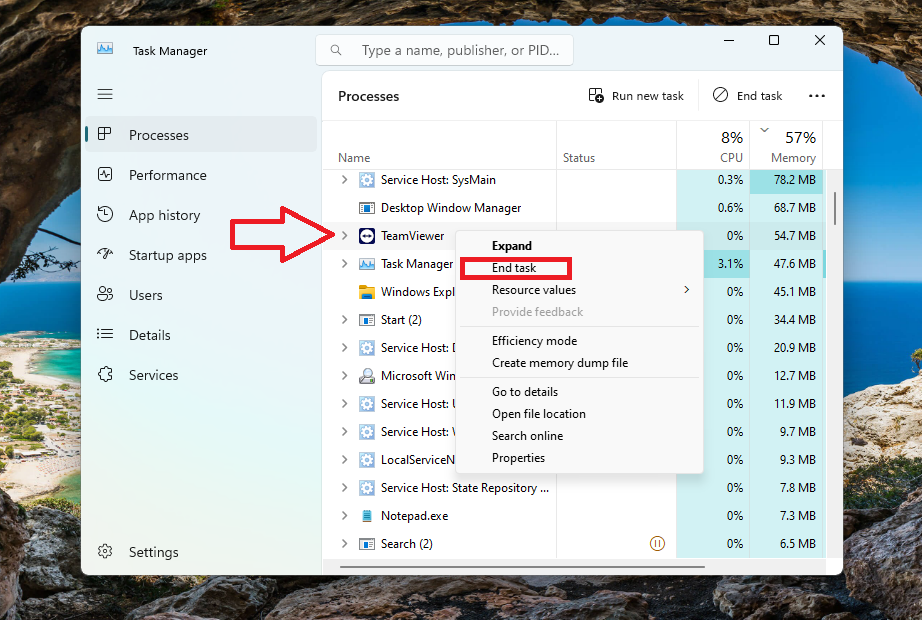922x620 pixels.
Task: Open the Users page
Action: click(x=201, y=295)
